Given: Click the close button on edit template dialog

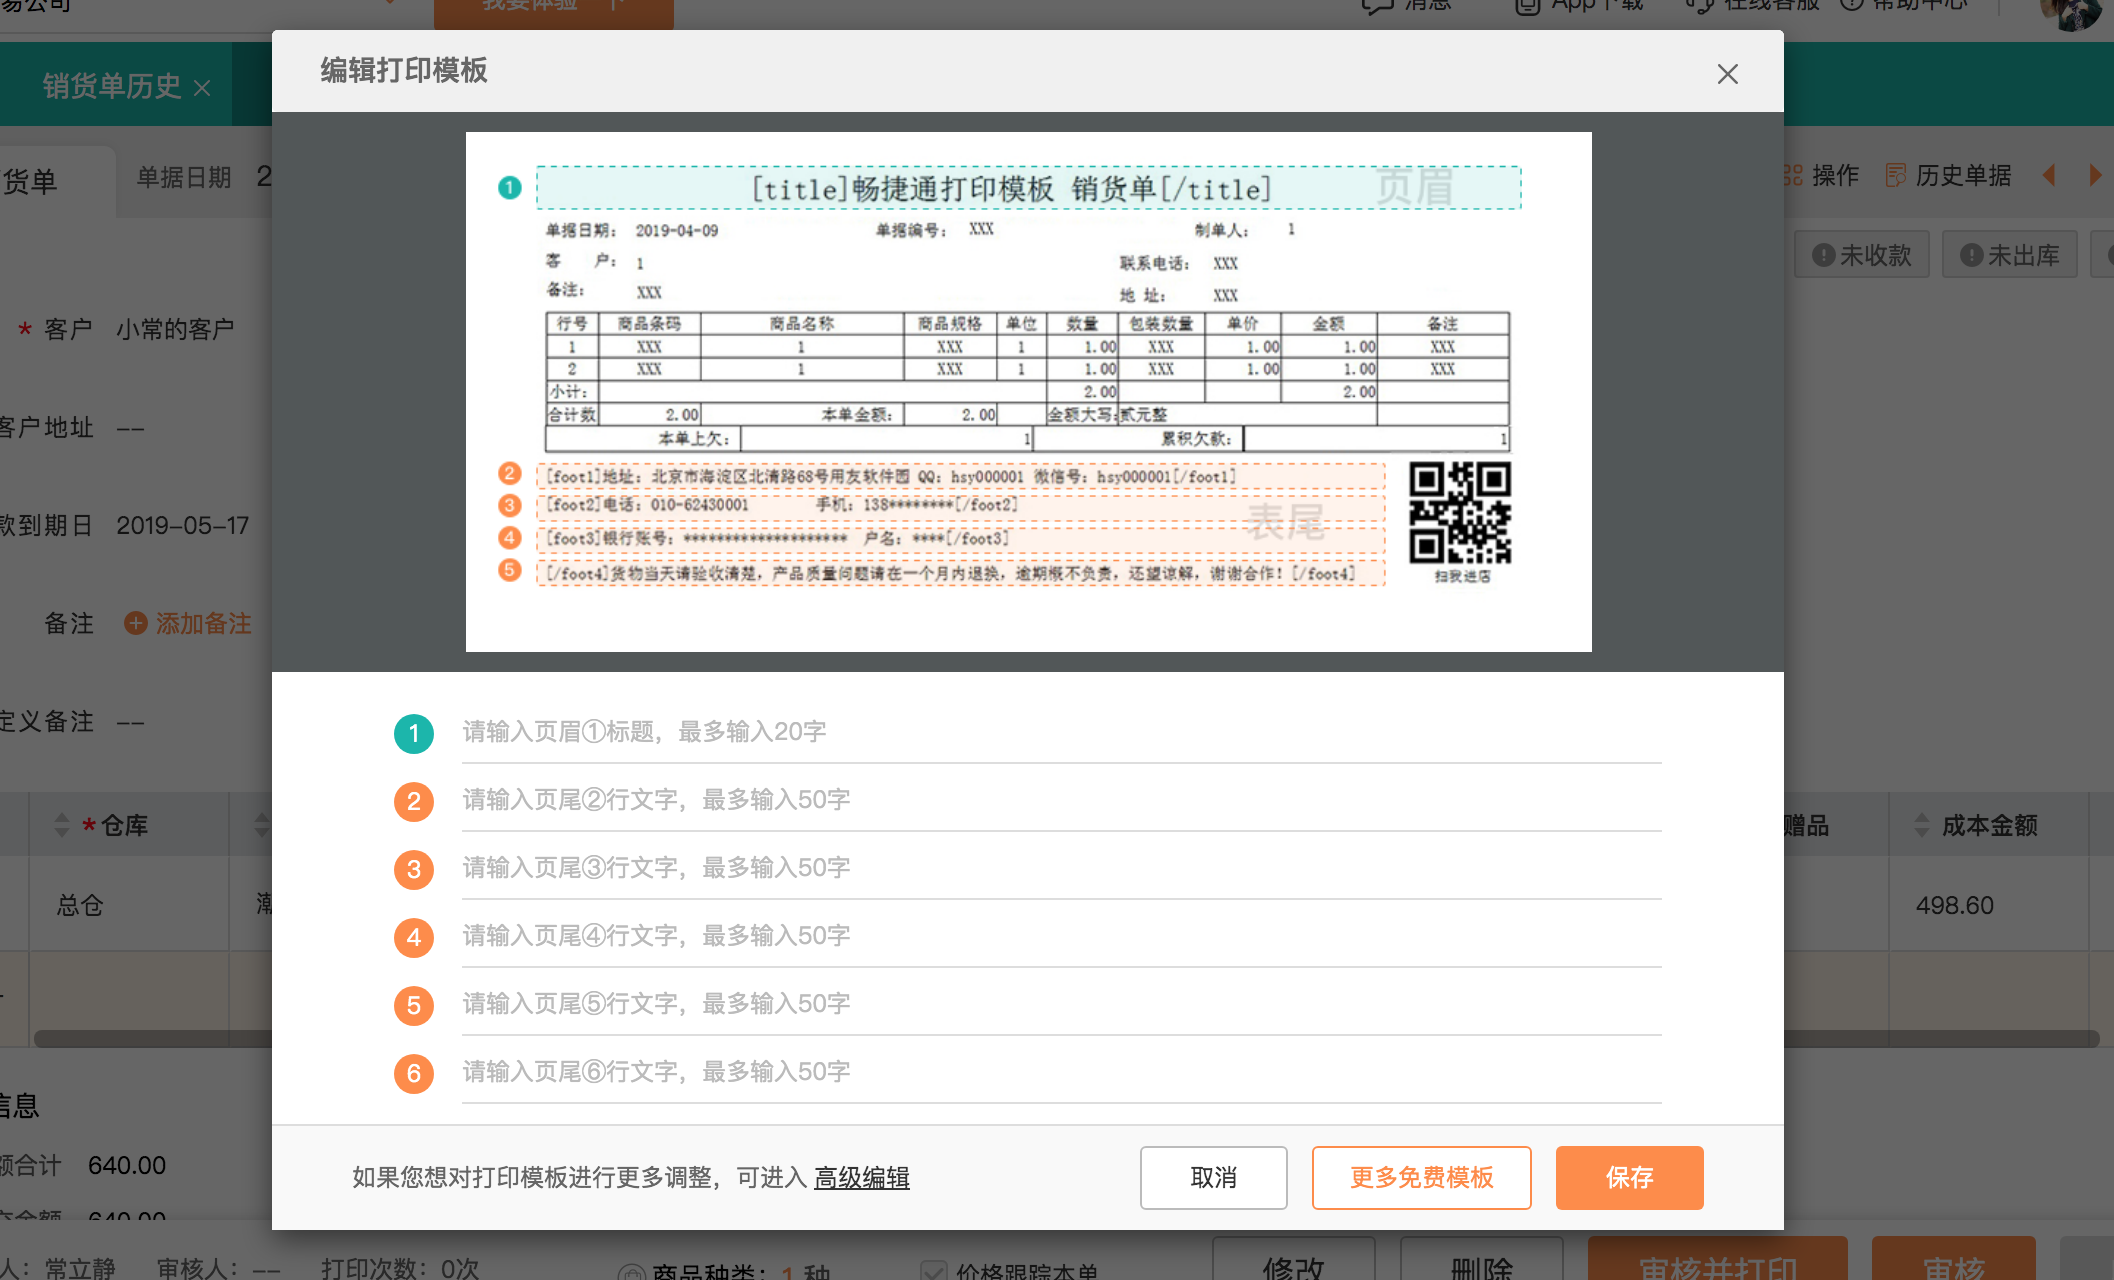Looking at the screenshot, I should [1727, 74].
